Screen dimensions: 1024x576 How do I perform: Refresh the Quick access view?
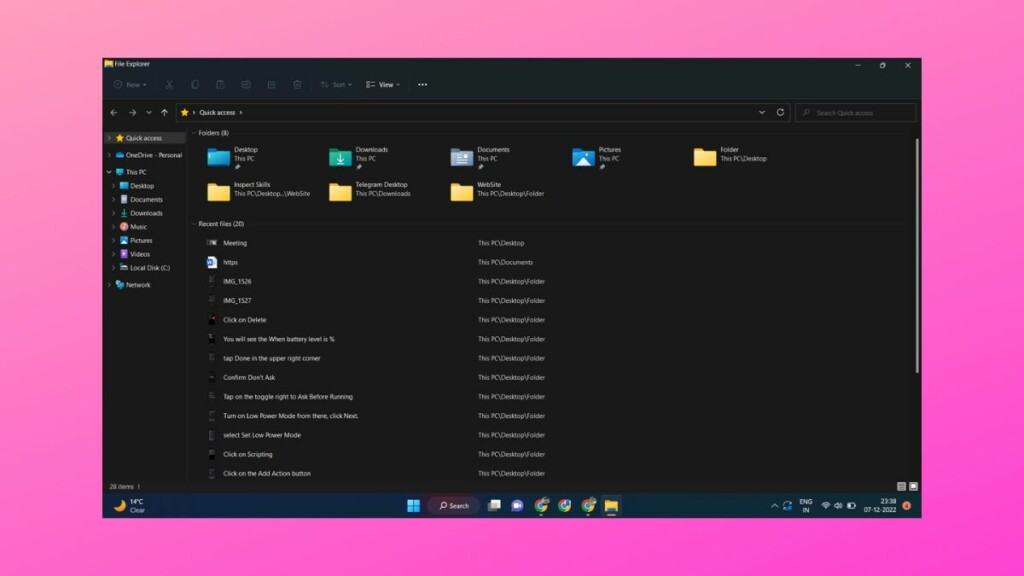coord(780,112)
